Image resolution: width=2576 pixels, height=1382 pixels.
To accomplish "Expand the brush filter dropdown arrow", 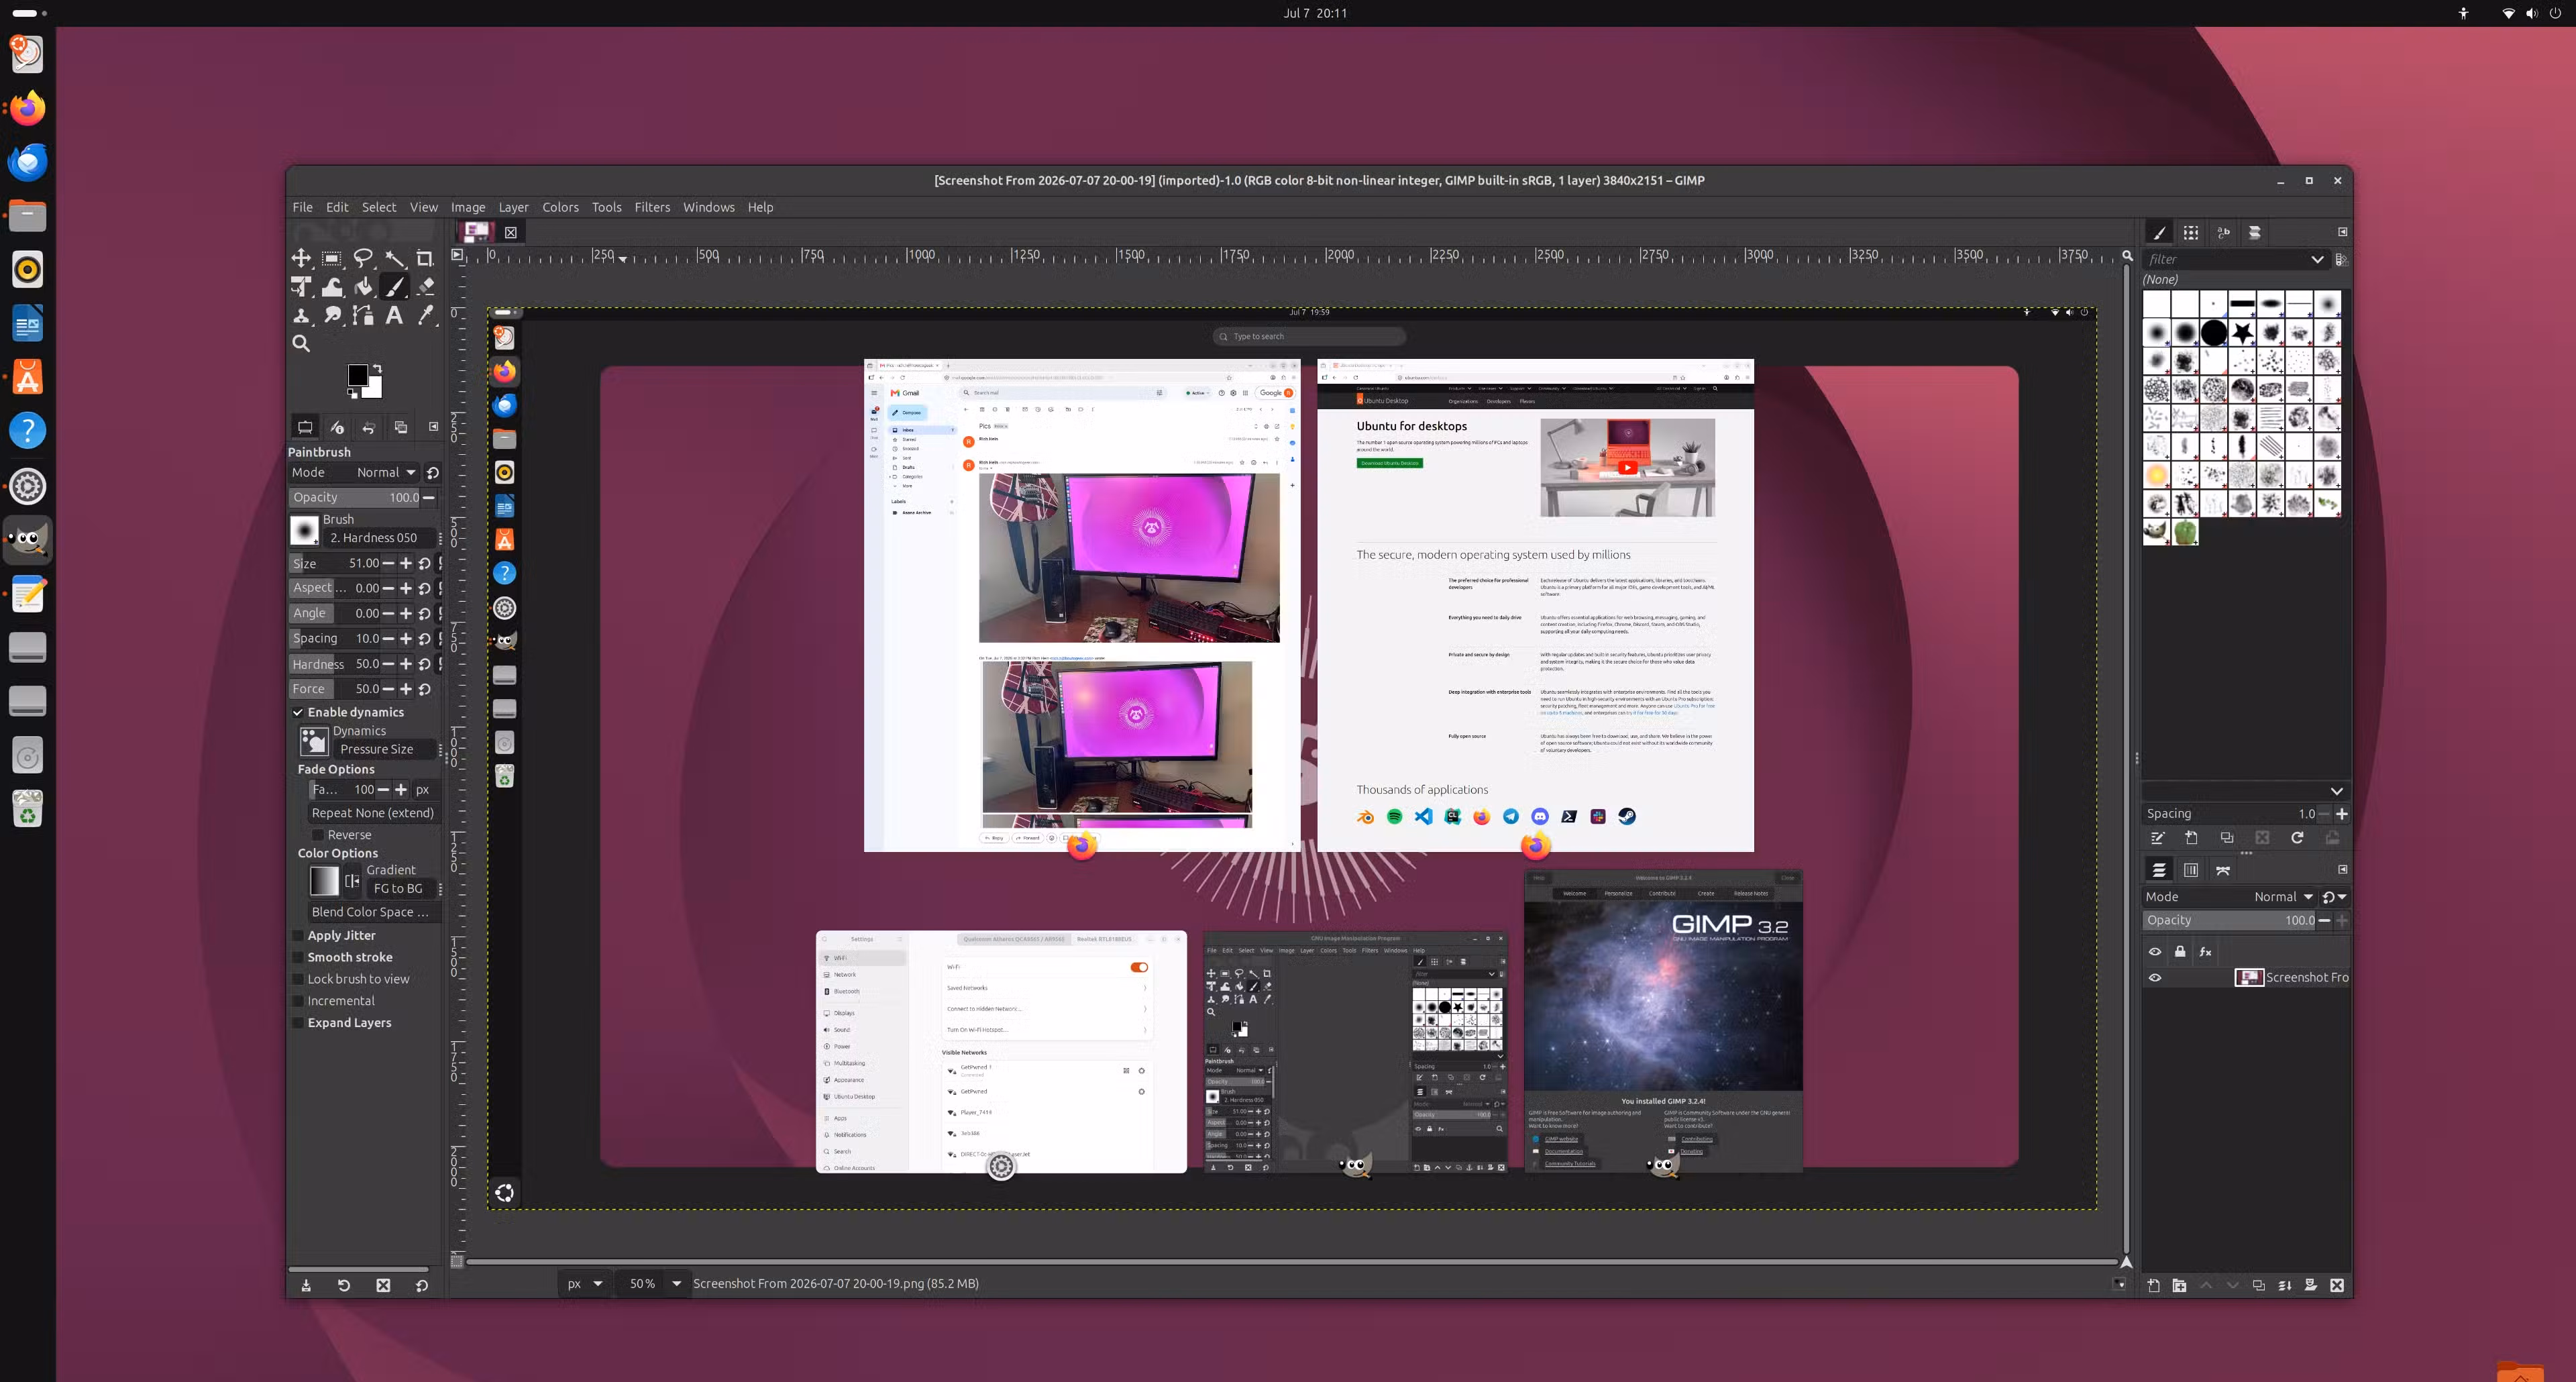I will [2317, 259].
